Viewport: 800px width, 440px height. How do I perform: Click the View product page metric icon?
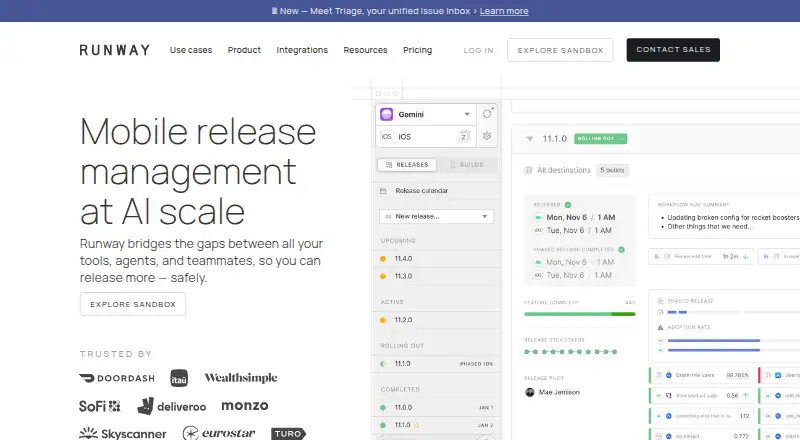(669, 396)
